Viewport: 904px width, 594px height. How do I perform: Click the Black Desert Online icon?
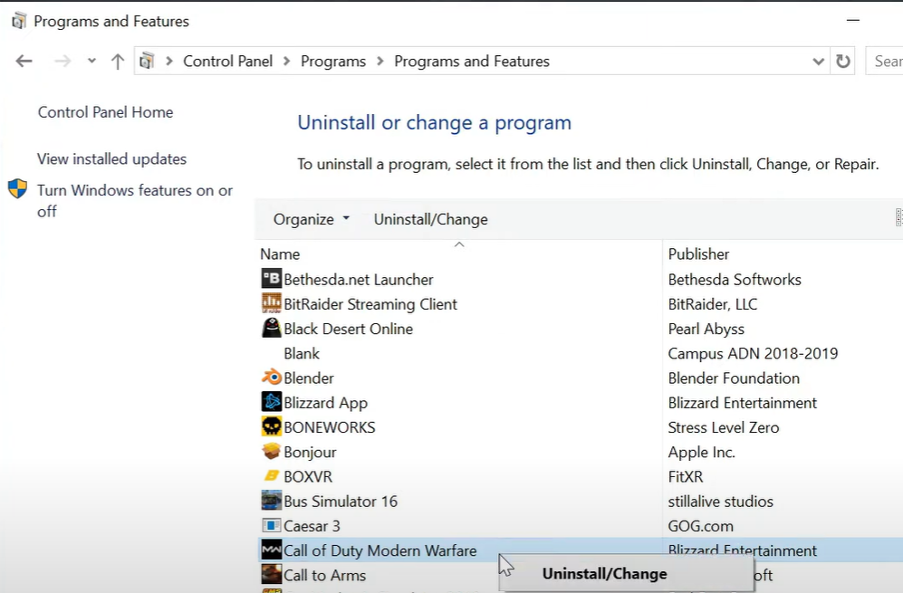(271, 329)
